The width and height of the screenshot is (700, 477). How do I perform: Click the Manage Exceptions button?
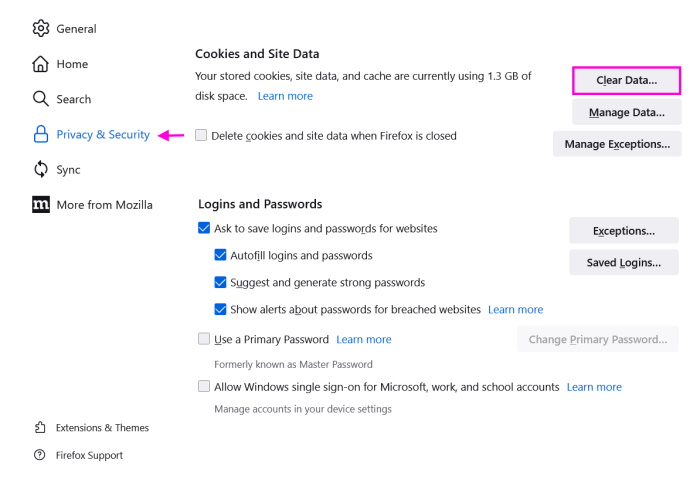(616, 144)
